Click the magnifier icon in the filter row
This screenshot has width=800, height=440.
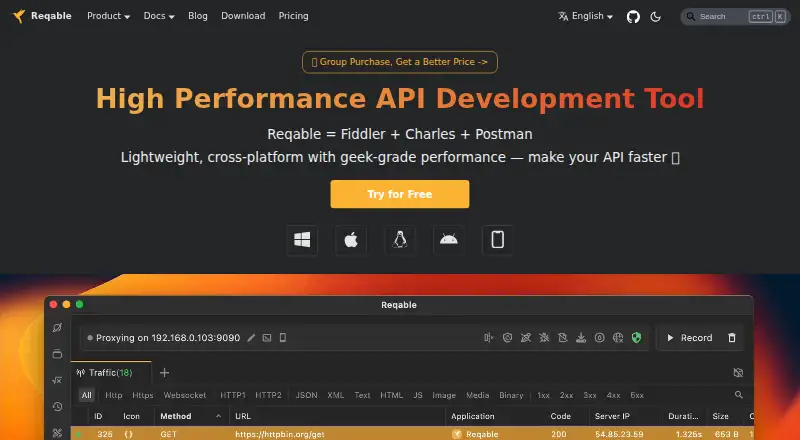click(x=738, y=395)
